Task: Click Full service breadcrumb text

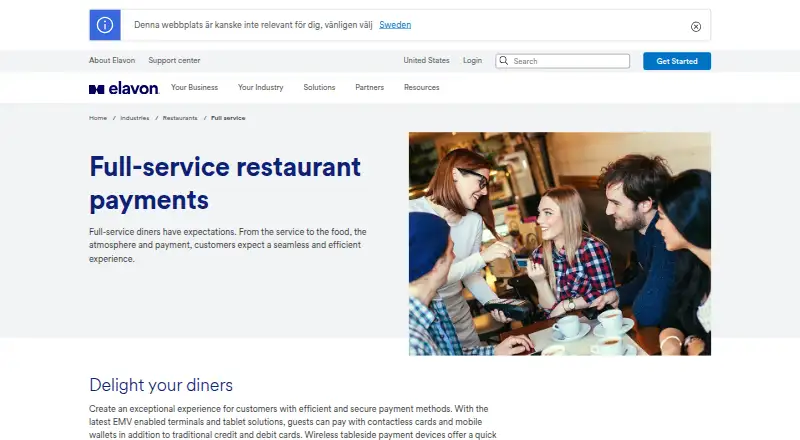Action: point(228,118)
